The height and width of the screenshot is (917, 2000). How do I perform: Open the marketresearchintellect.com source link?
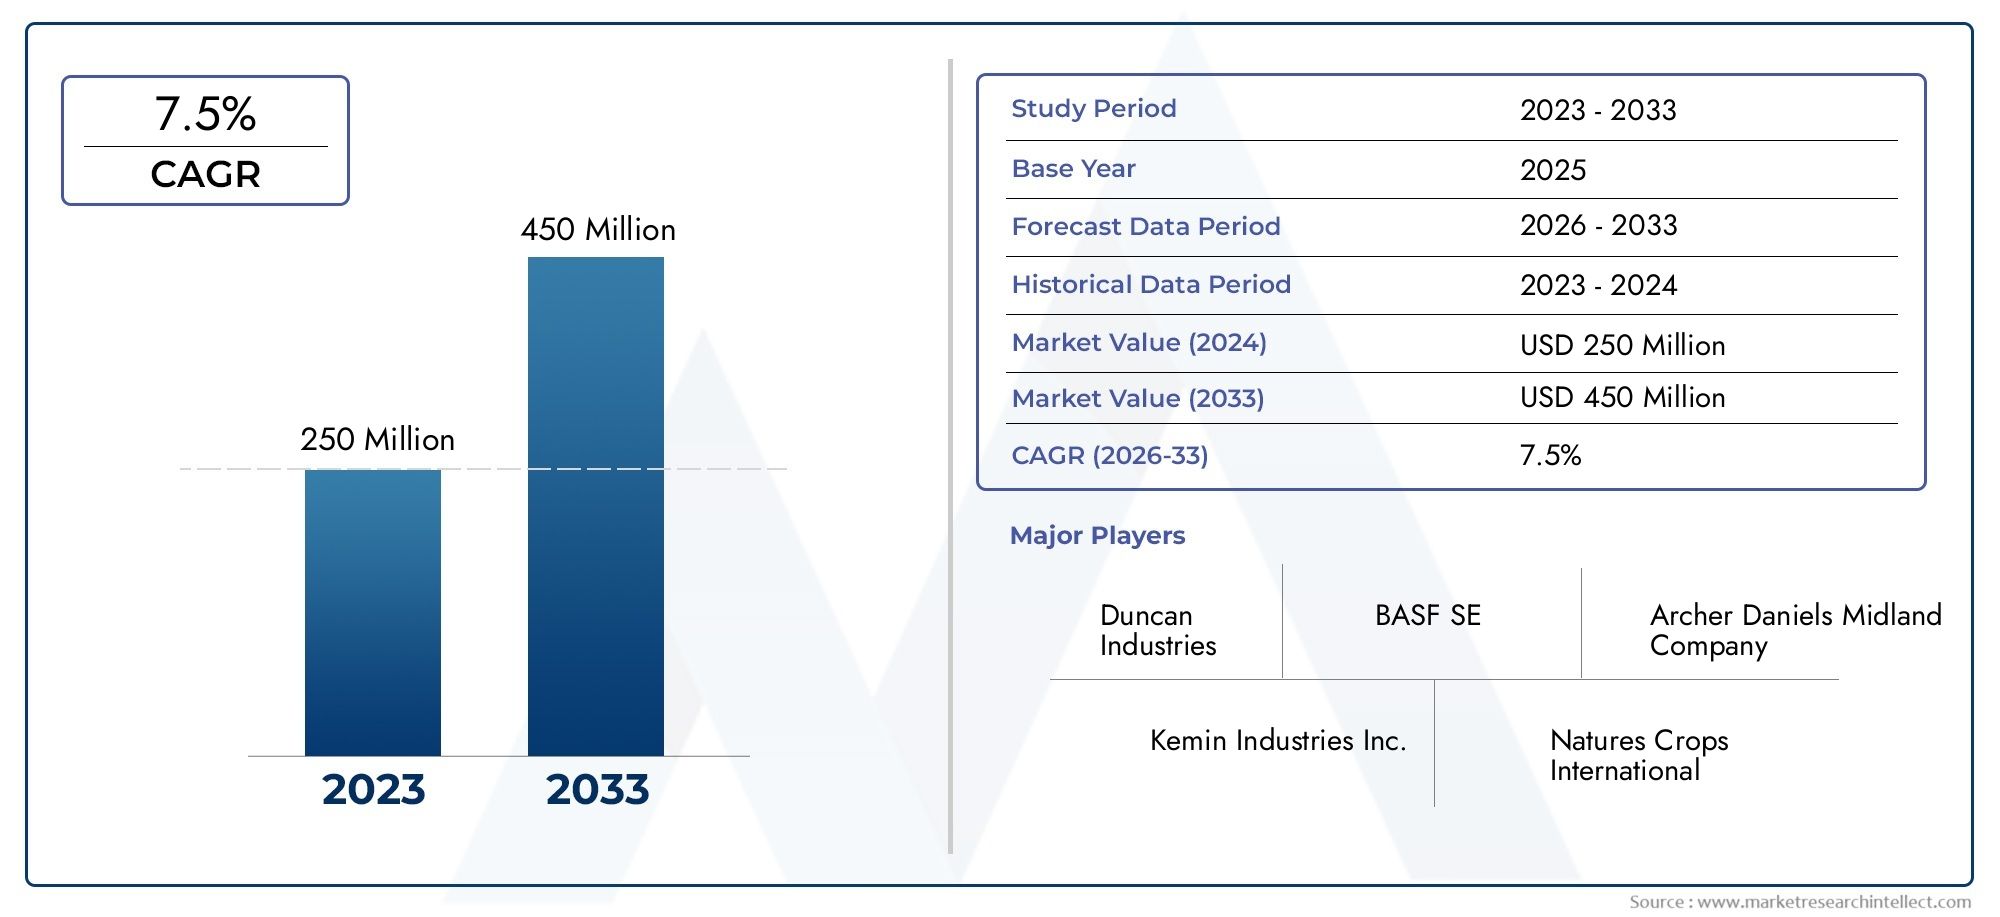[1835, 902]
